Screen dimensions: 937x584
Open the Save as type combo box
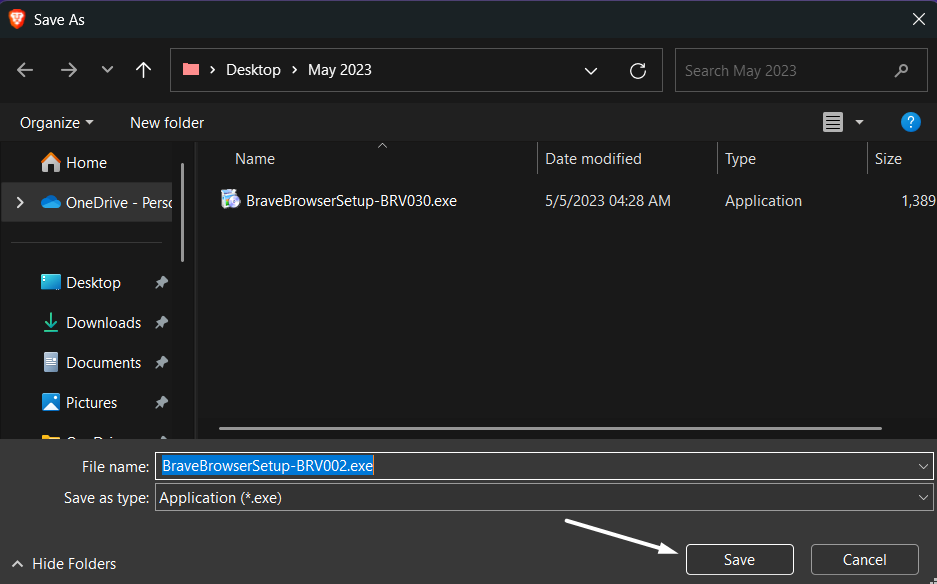point(544,498)
